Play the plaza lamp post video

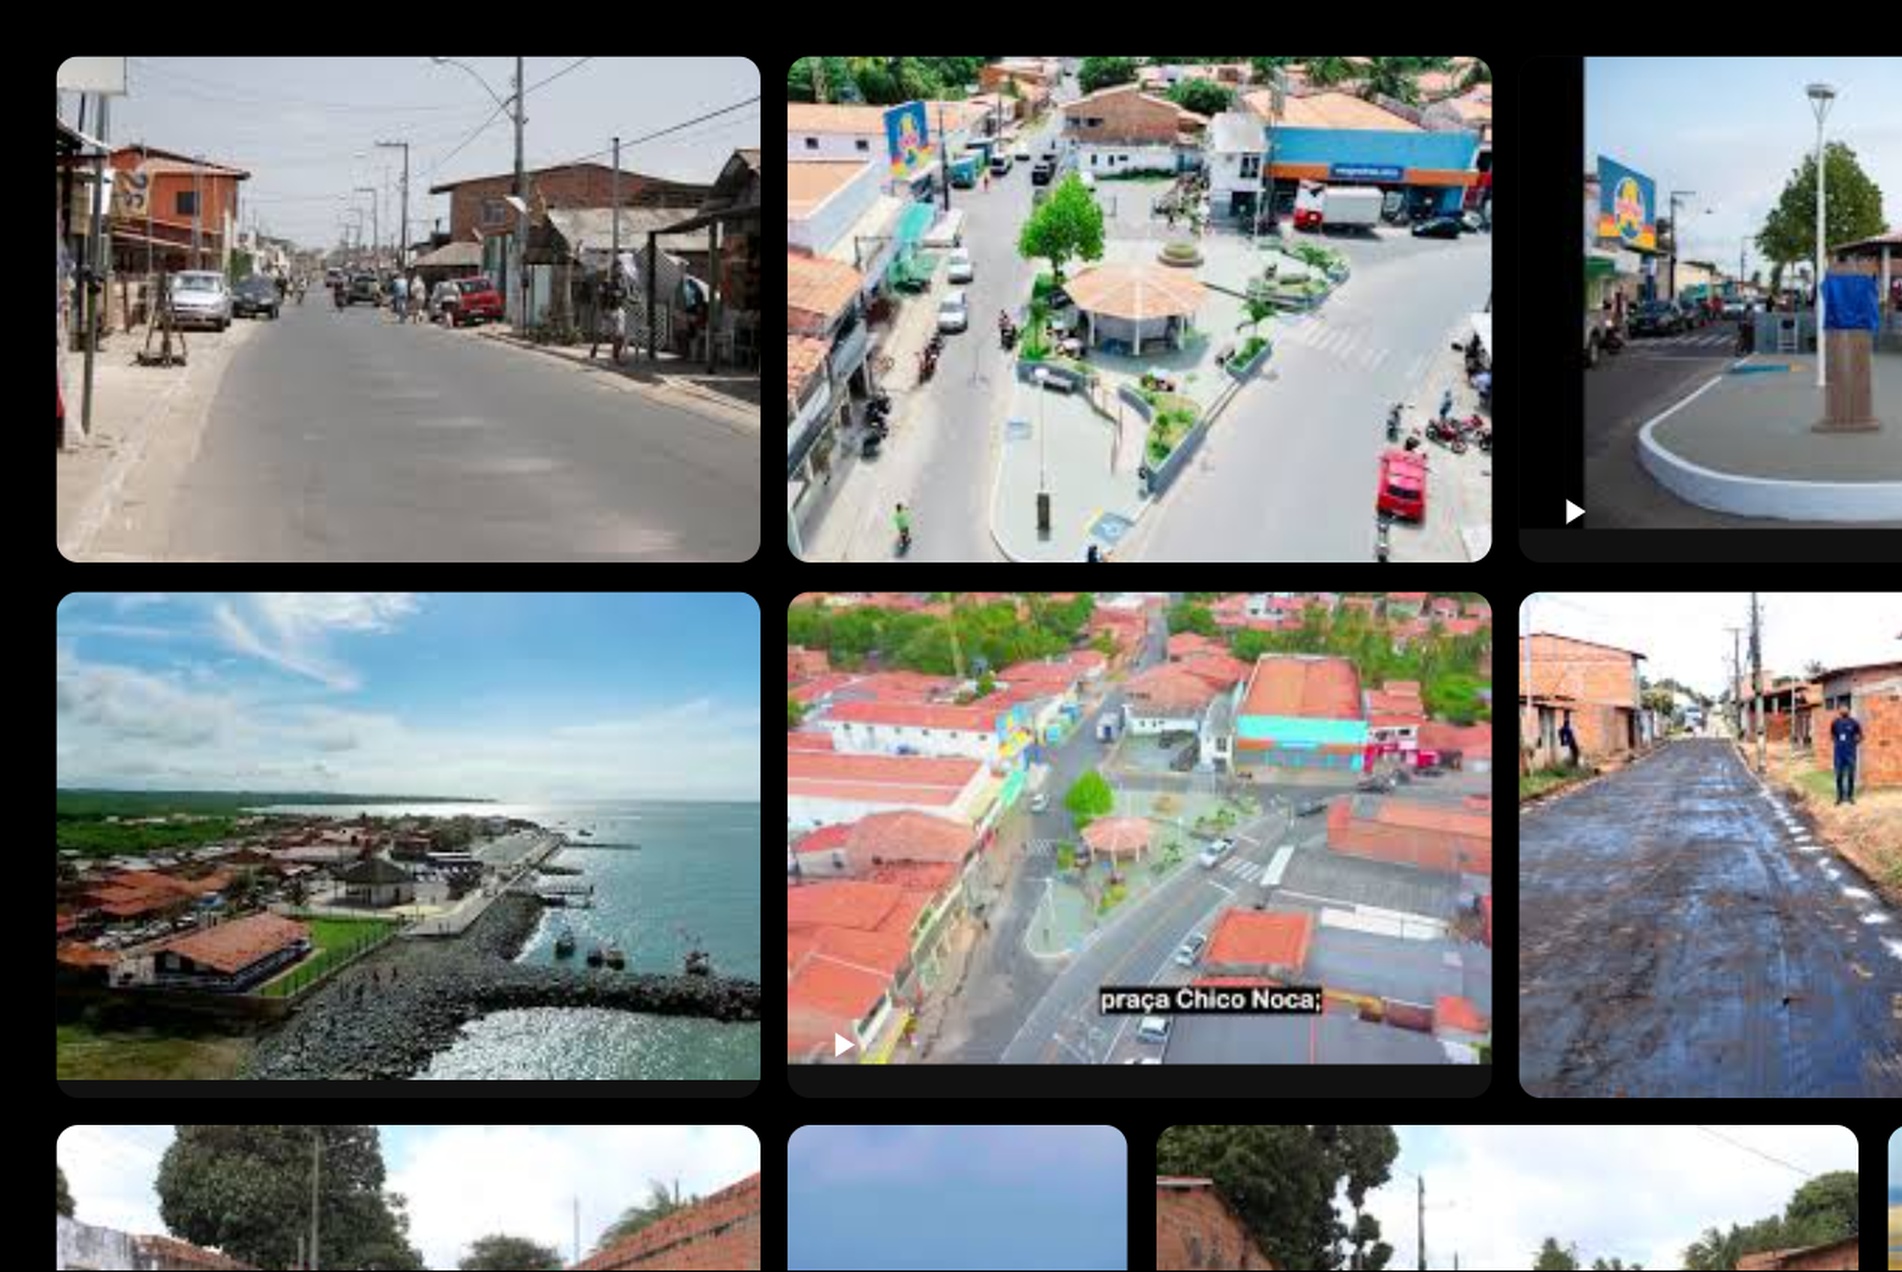pos(1574,512)
